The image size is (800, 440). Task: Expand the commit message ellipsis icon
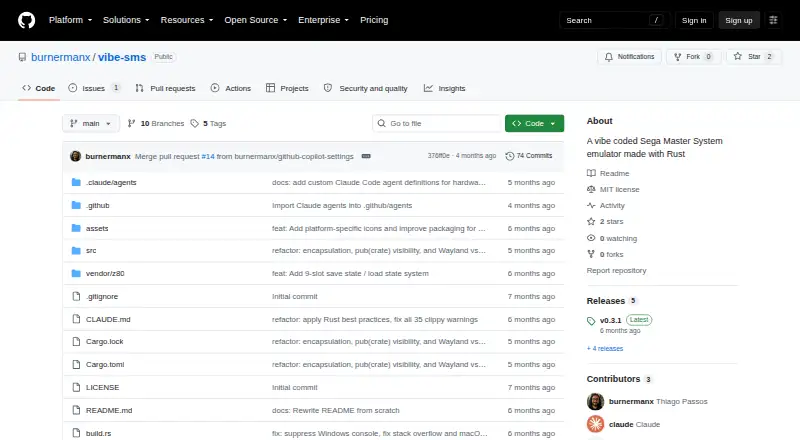[366, 156]
